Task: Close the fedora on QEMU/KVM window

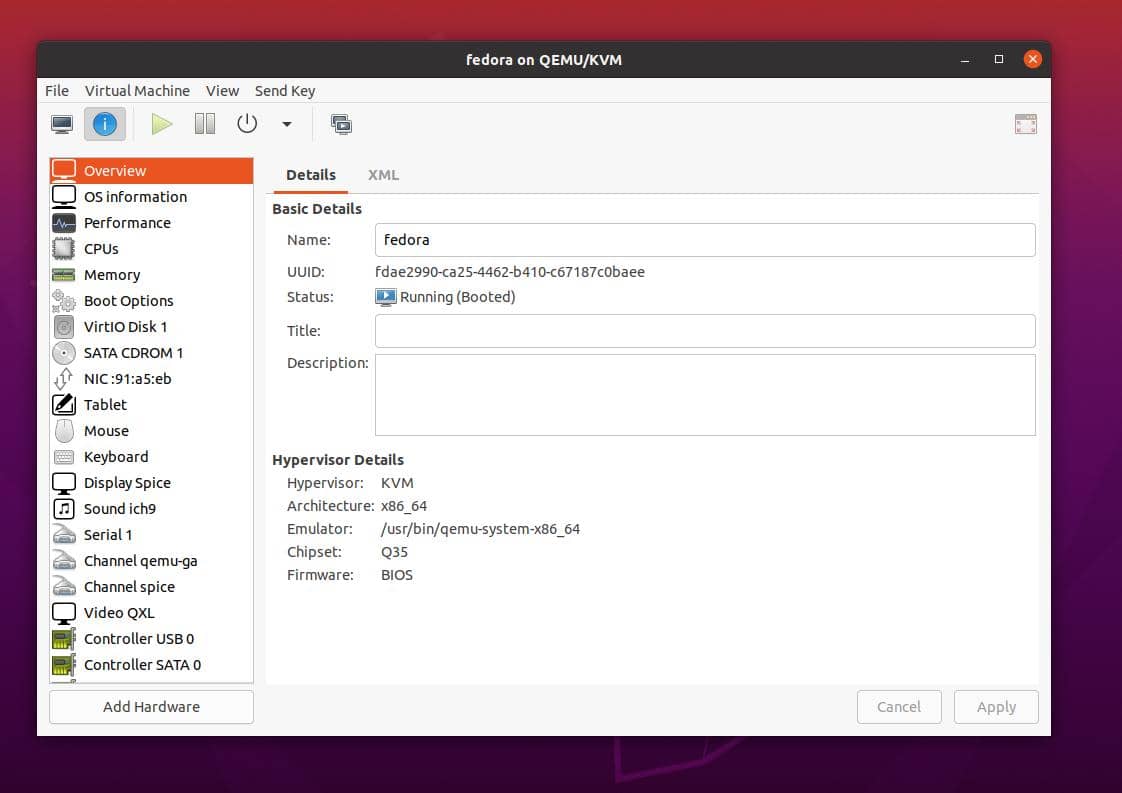Action: 1033,59
